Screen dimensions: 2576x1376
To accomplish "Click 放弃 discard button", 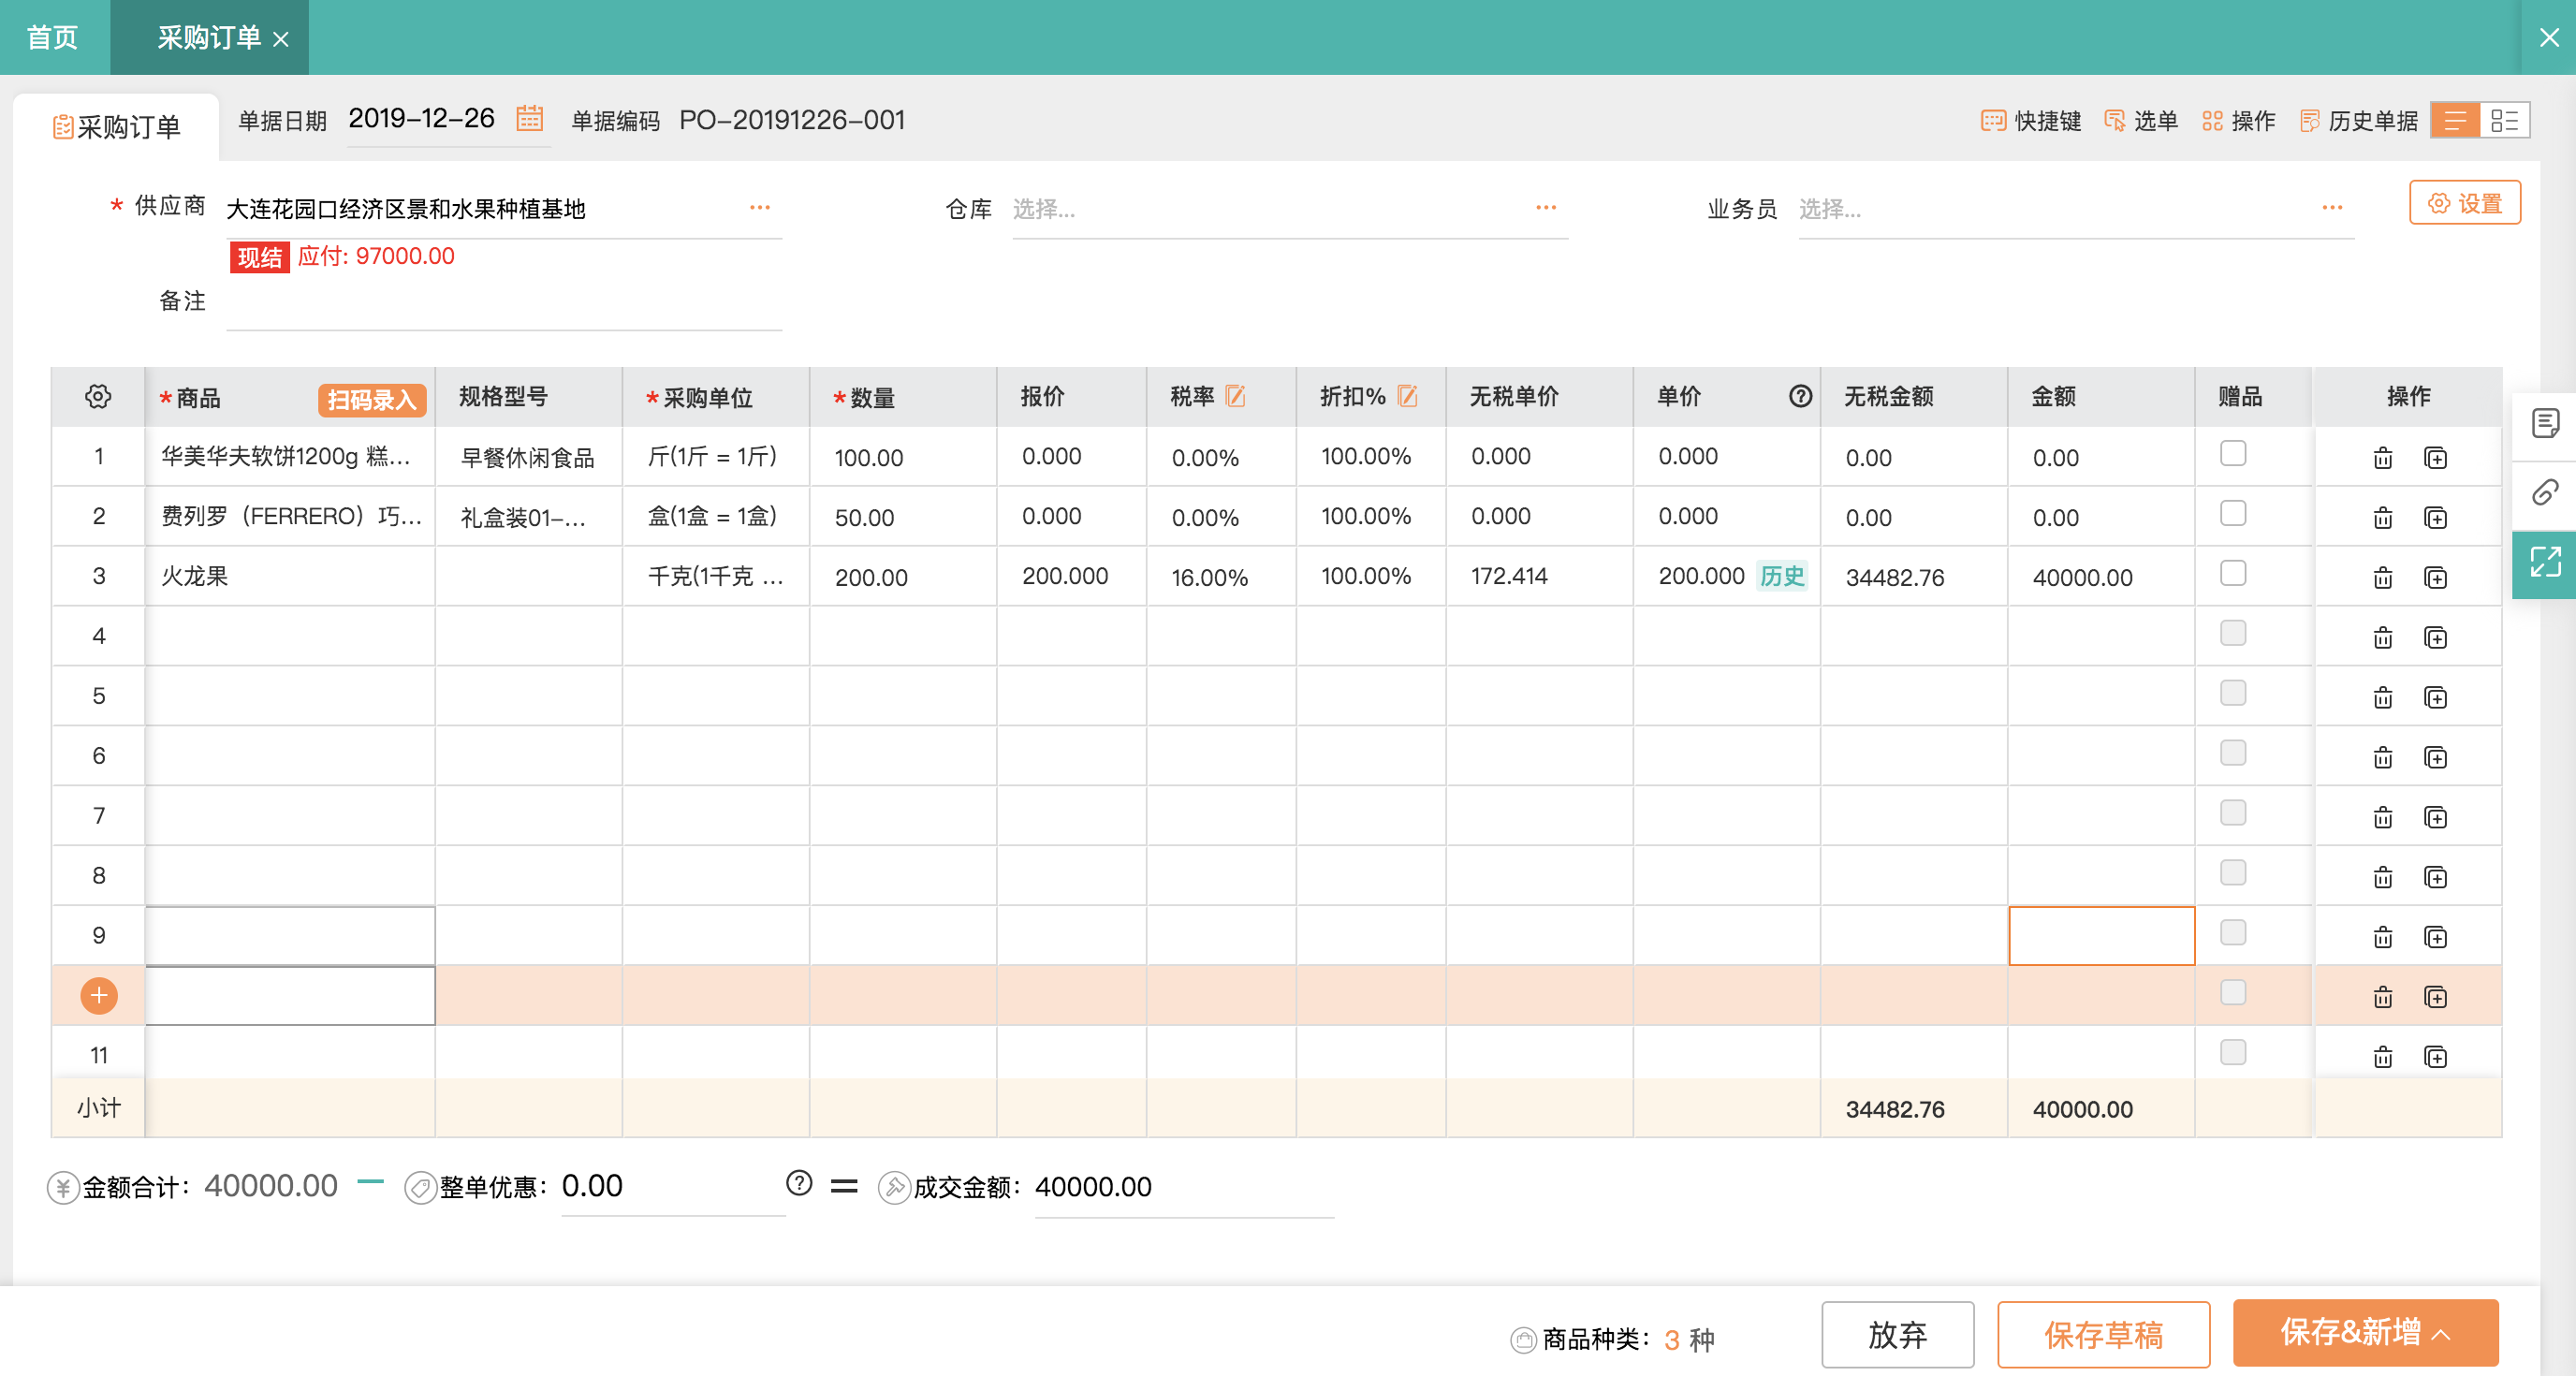I will pos(1896,1330).
